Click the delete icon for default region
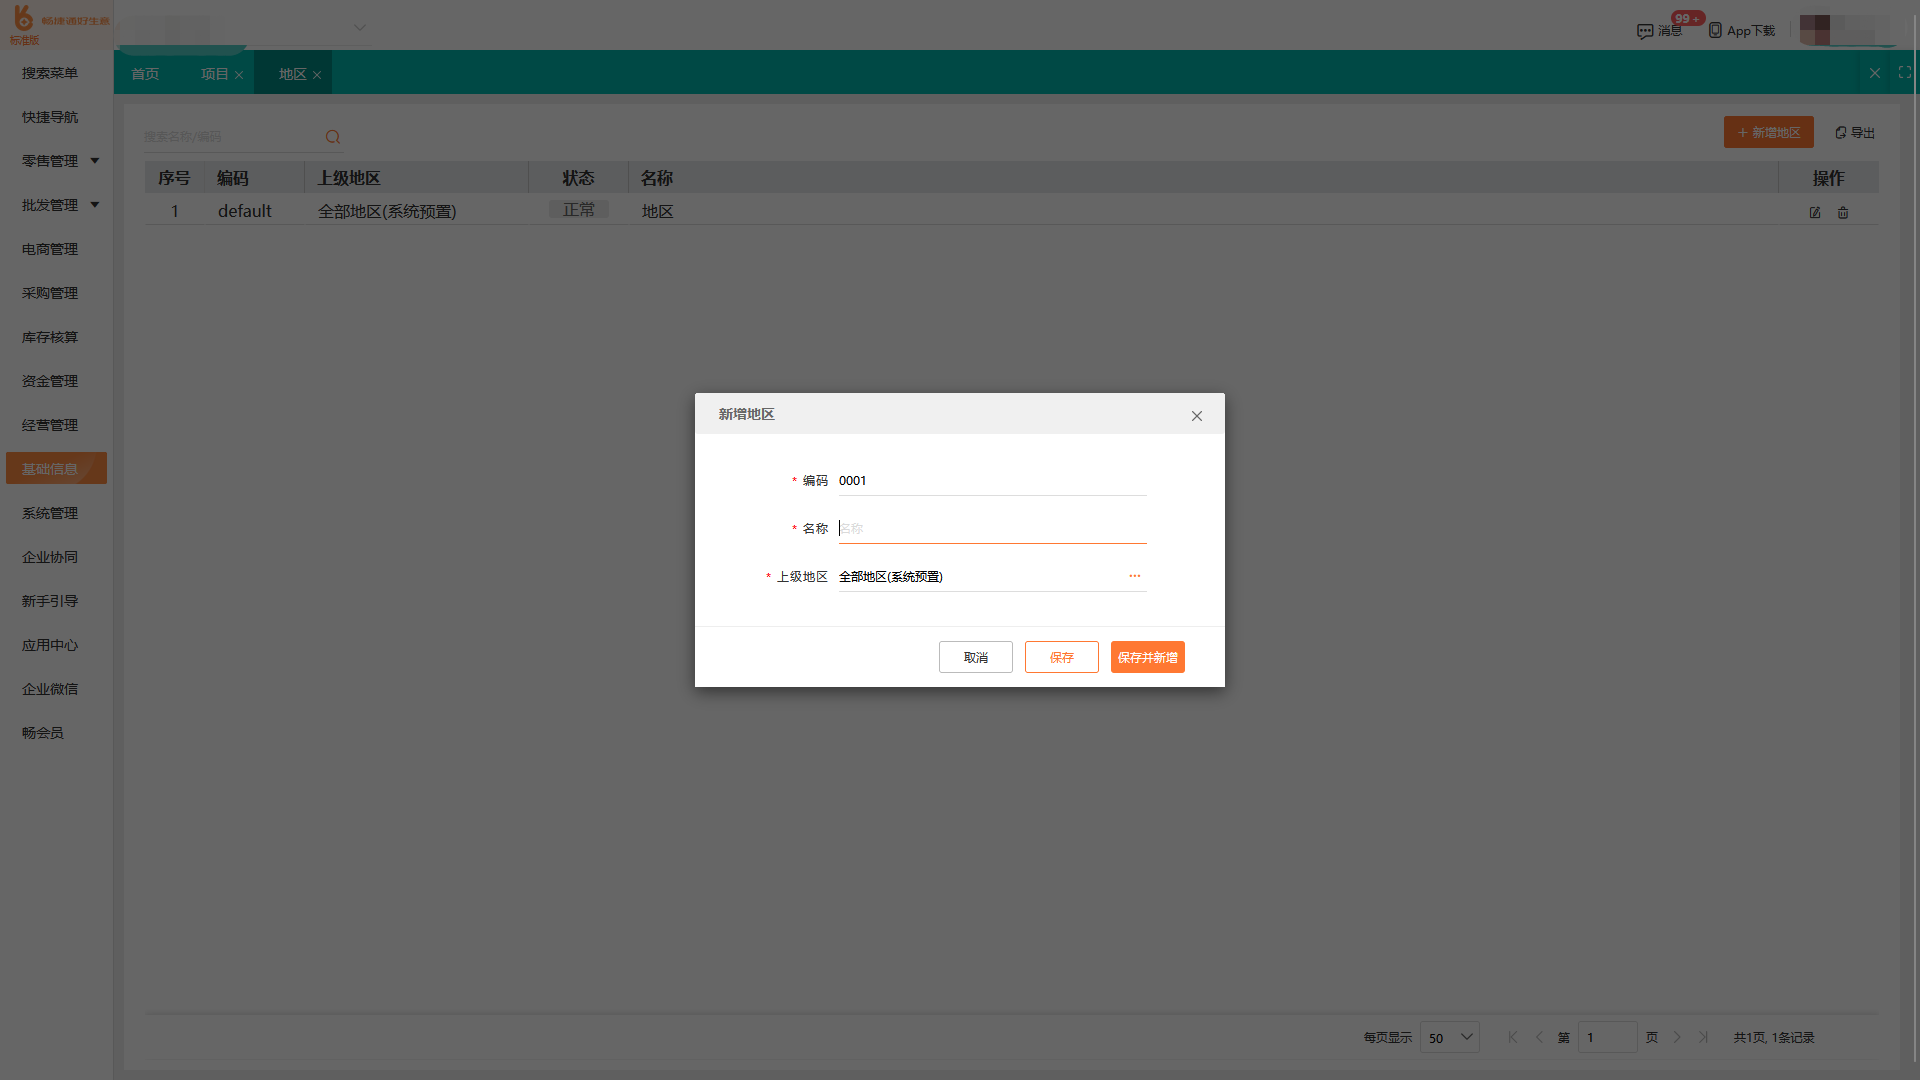 coord(1844,212)
